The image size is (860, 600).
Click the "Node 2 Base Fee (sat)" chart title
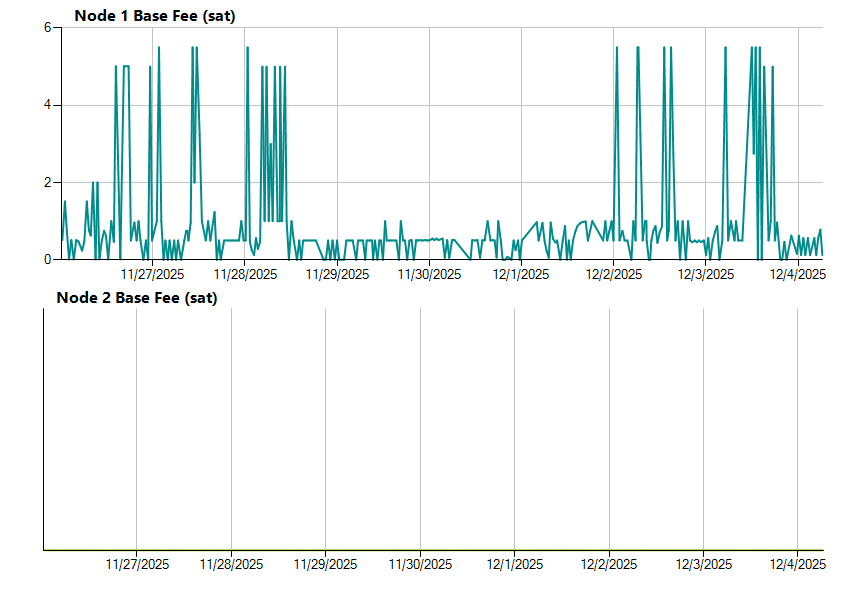(136, 297)
